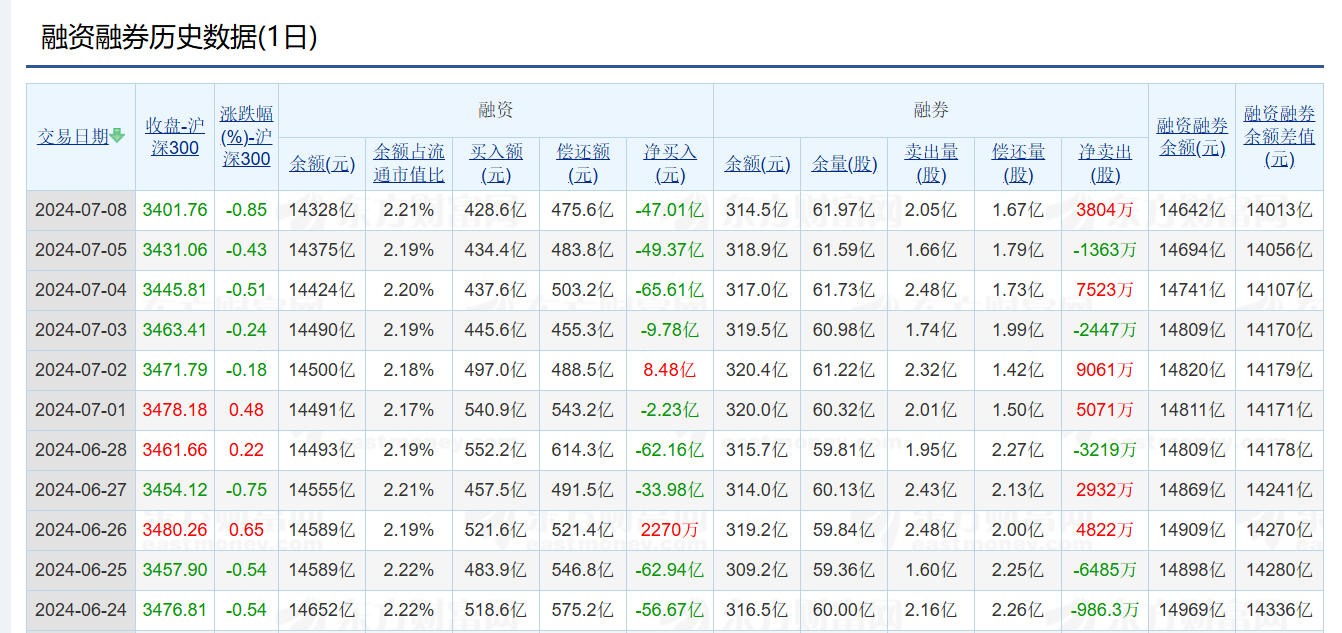Click the green sort arrow beside 交易日期

tap(118, 137)
